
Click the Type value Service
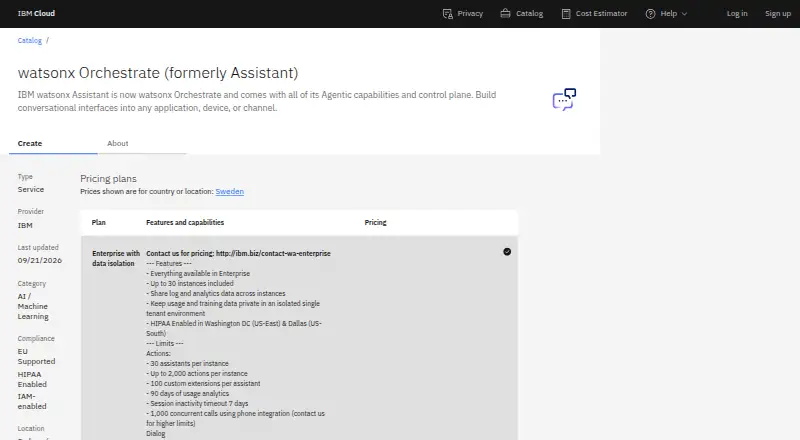pos(31,189)
